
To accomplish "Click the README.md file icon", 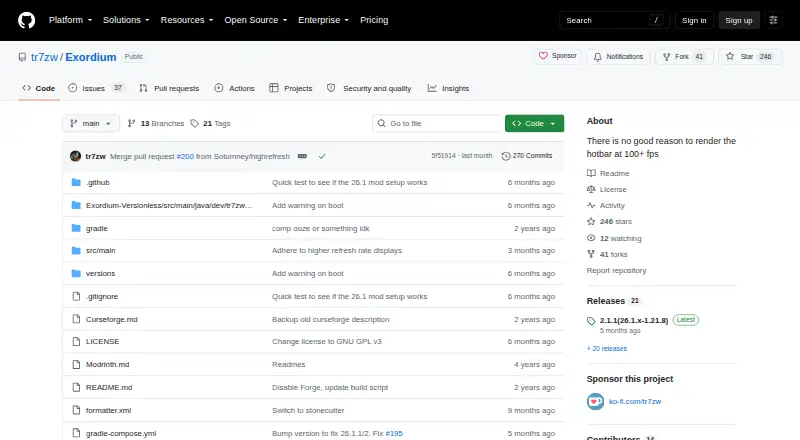I will point(76,387).
